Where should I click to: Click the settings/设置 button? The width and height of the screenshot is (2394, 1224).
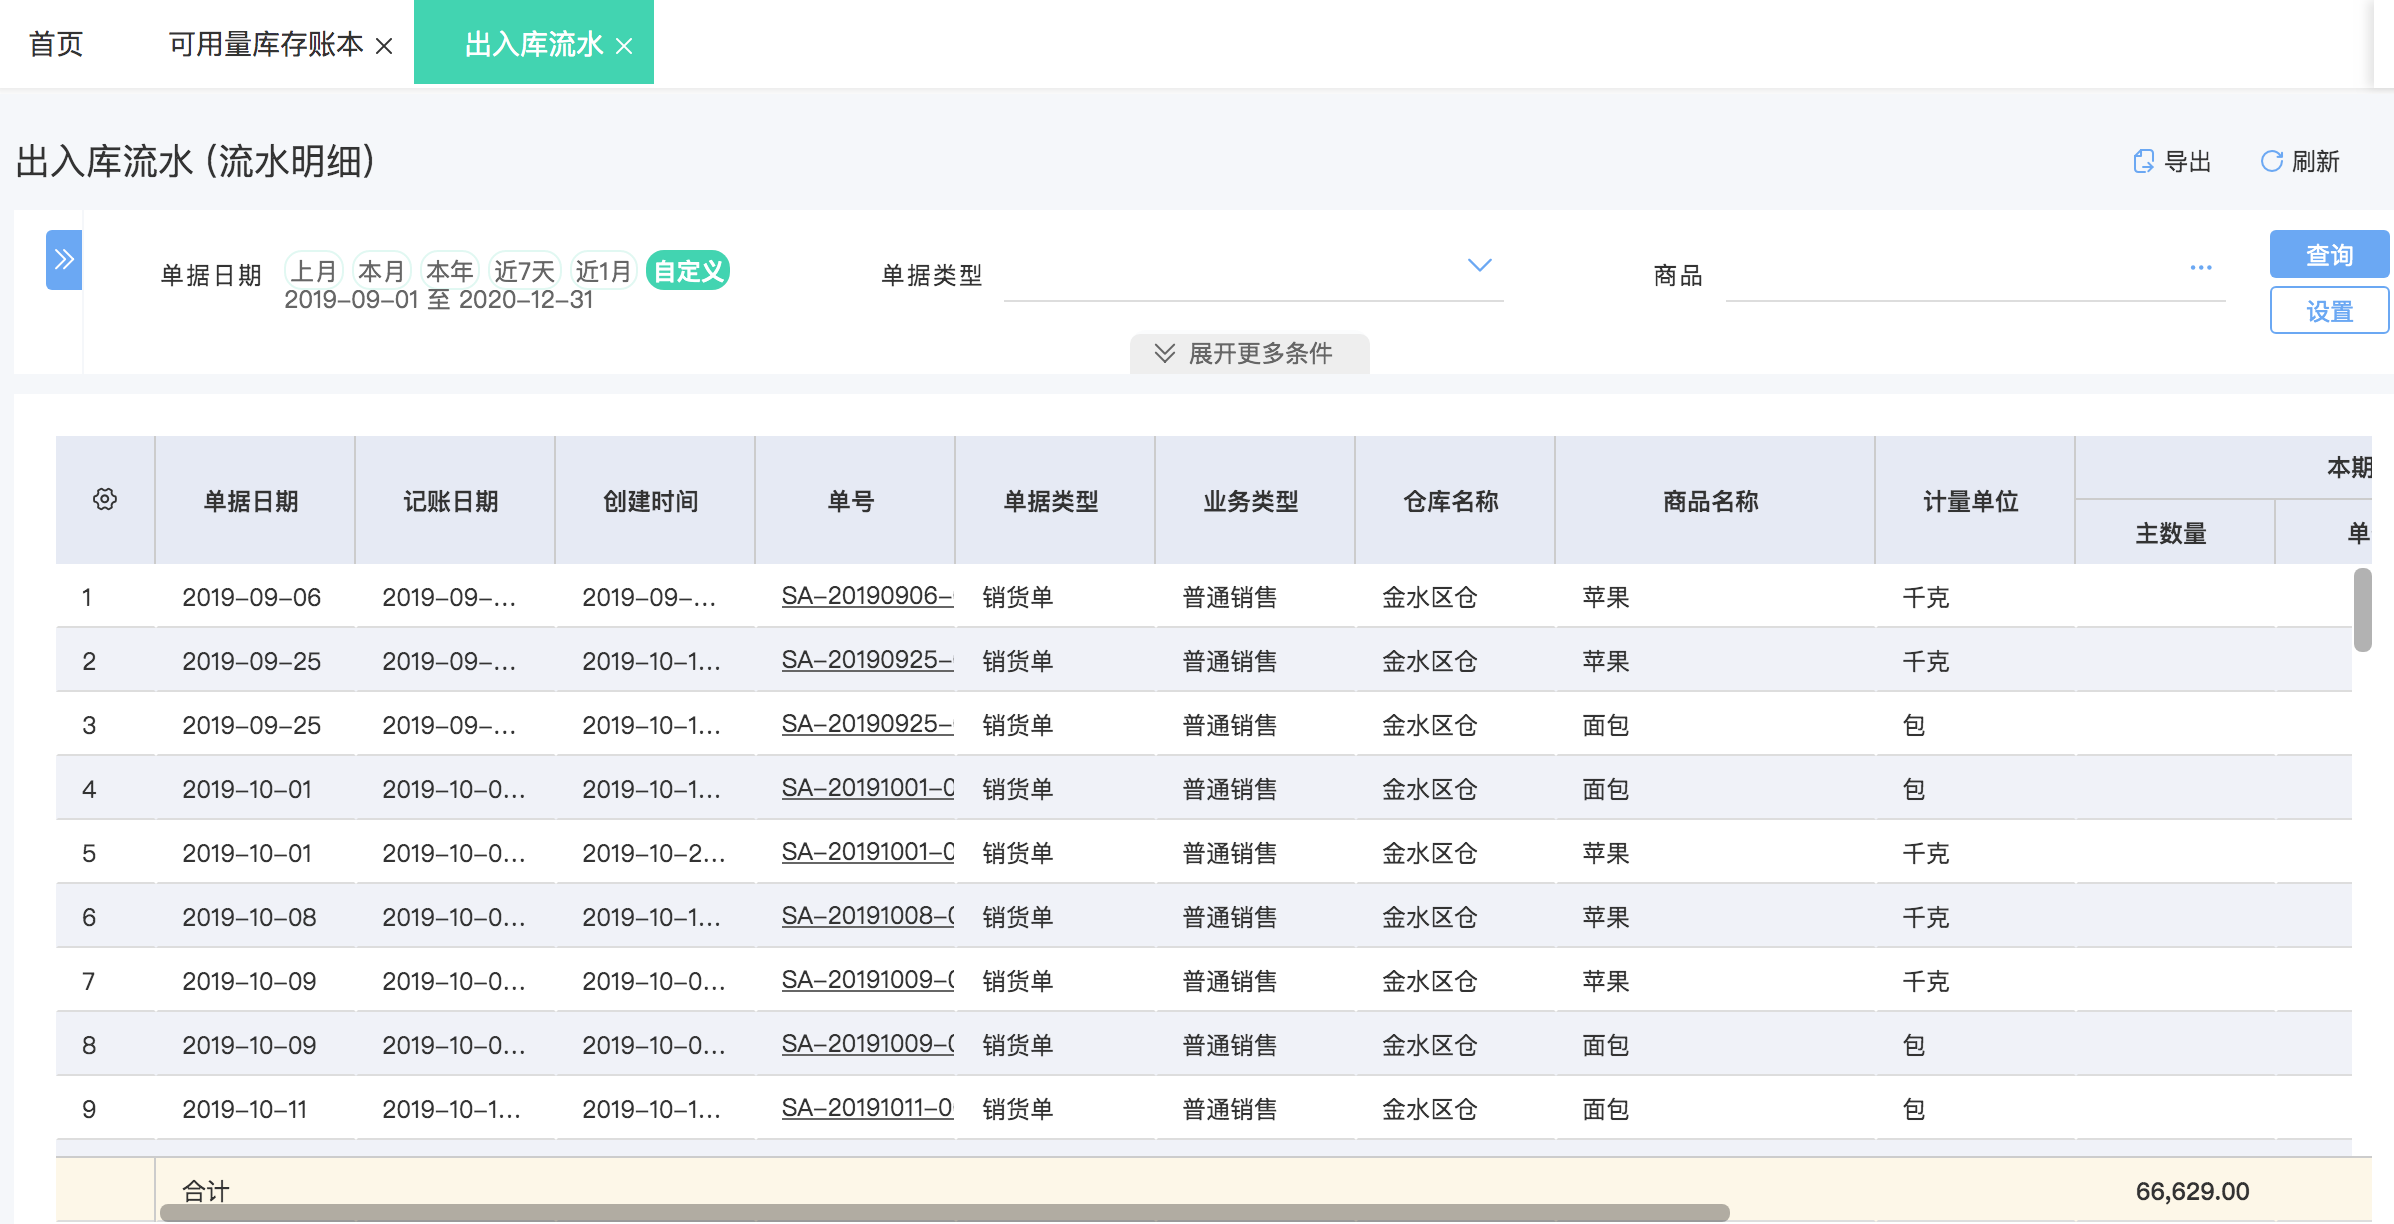coord(2328,309)
